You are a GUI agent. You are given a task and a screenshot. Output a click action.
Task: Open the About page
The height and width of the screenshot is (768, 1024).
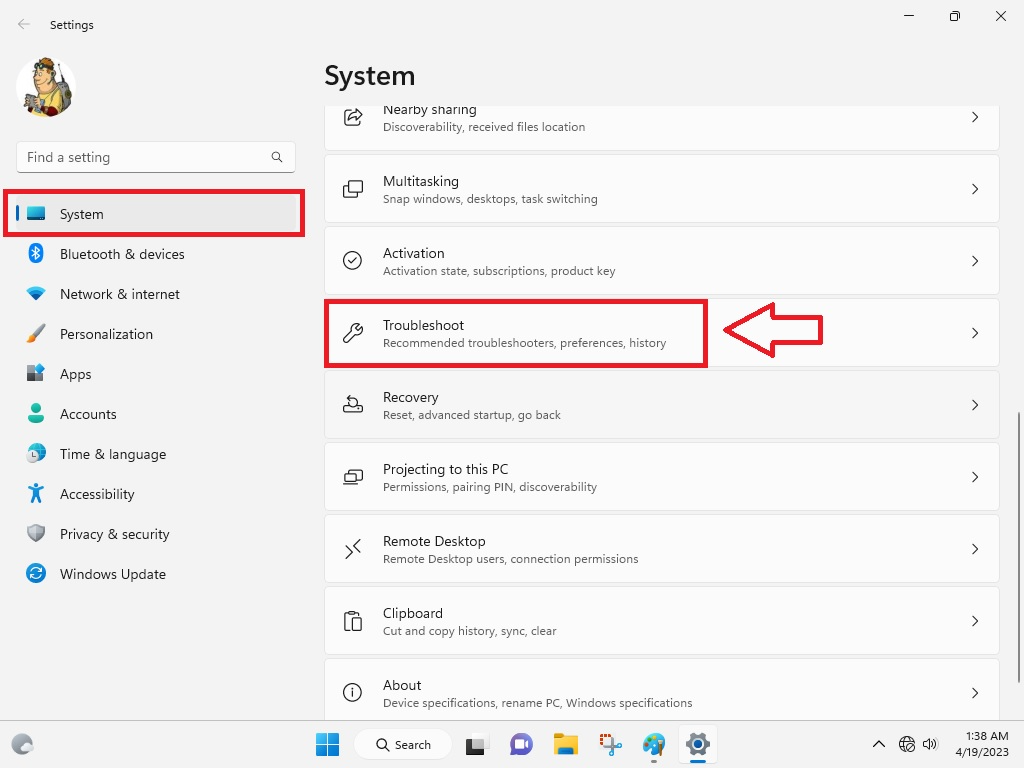pyautogui.click(x=662, y=690)
